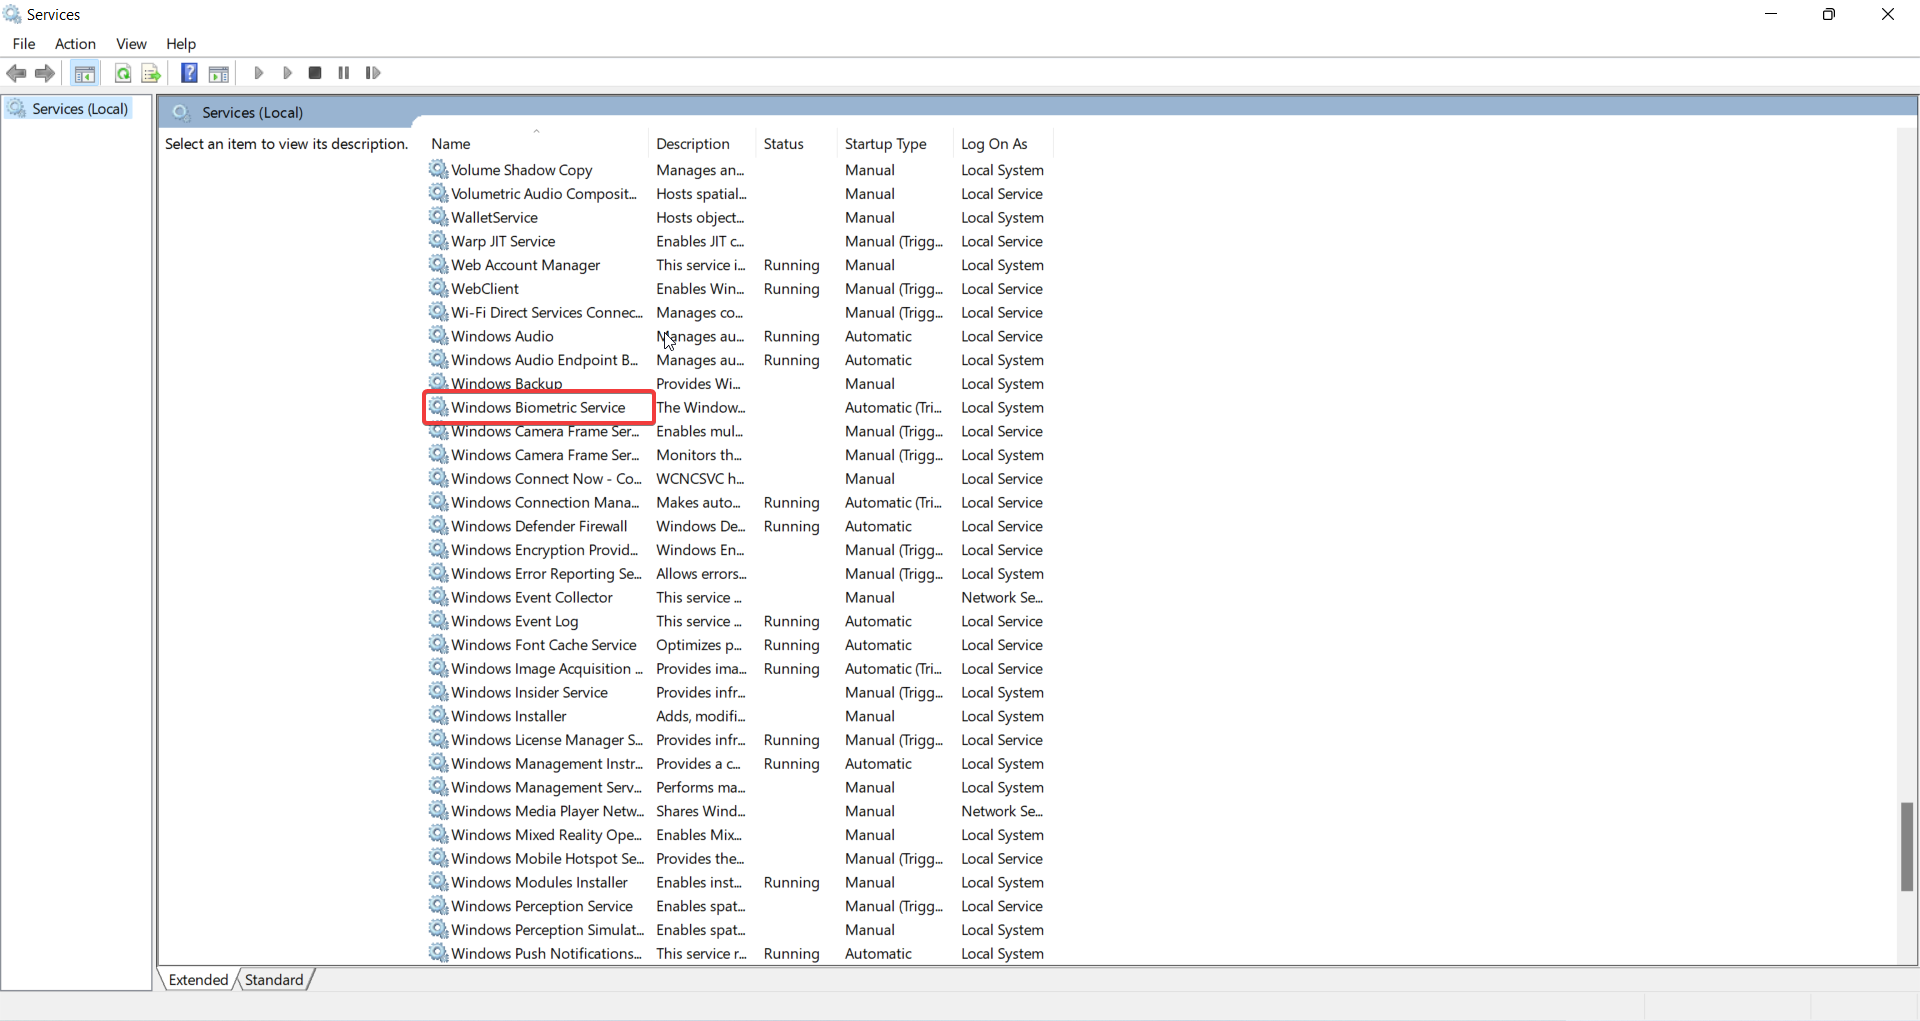Select the Windows Biometric Service row
Viewport: 1920px width, 1021px height.
538,408
